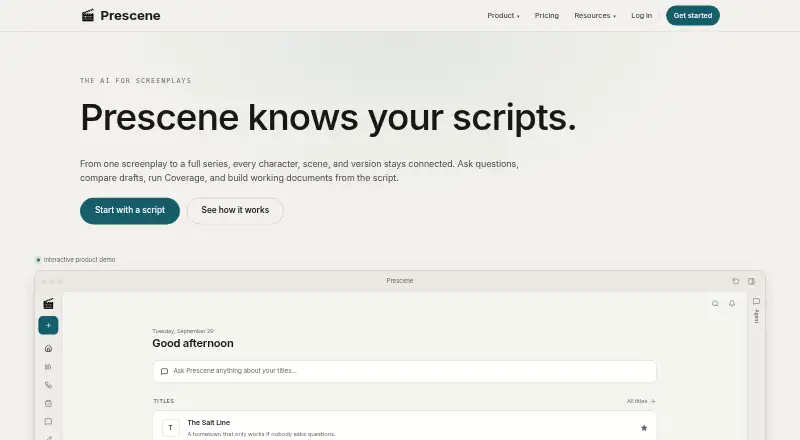
Task: Click the clapperboard icon in demo sidebar
Action: point(48,304)
